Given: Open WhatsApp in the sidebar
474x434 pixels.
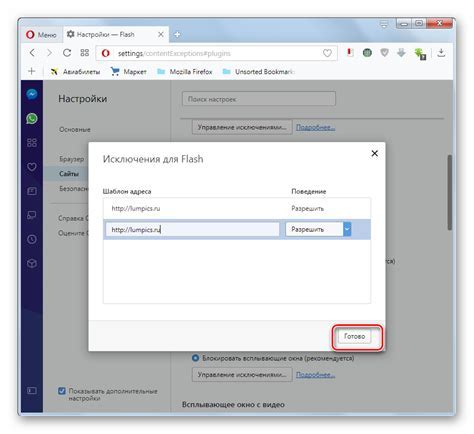Looking at the screenshot, I should pos(32,119).
